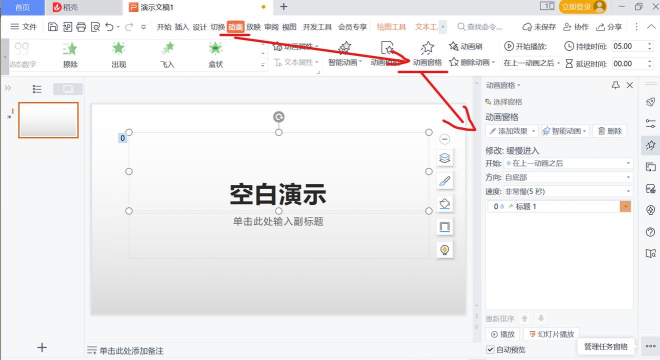Expand the animation effects gallery
The height and width of the screenshot is (360, 660).
point(263,65)
